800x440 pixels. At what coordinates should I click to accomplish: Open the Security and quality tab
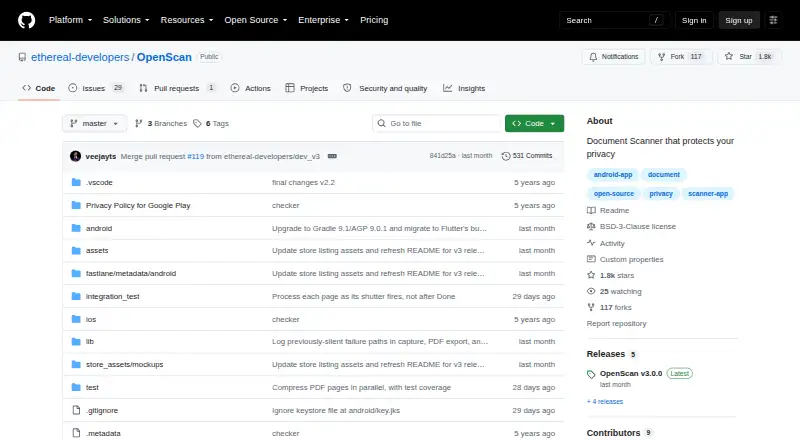click(385, 88)
